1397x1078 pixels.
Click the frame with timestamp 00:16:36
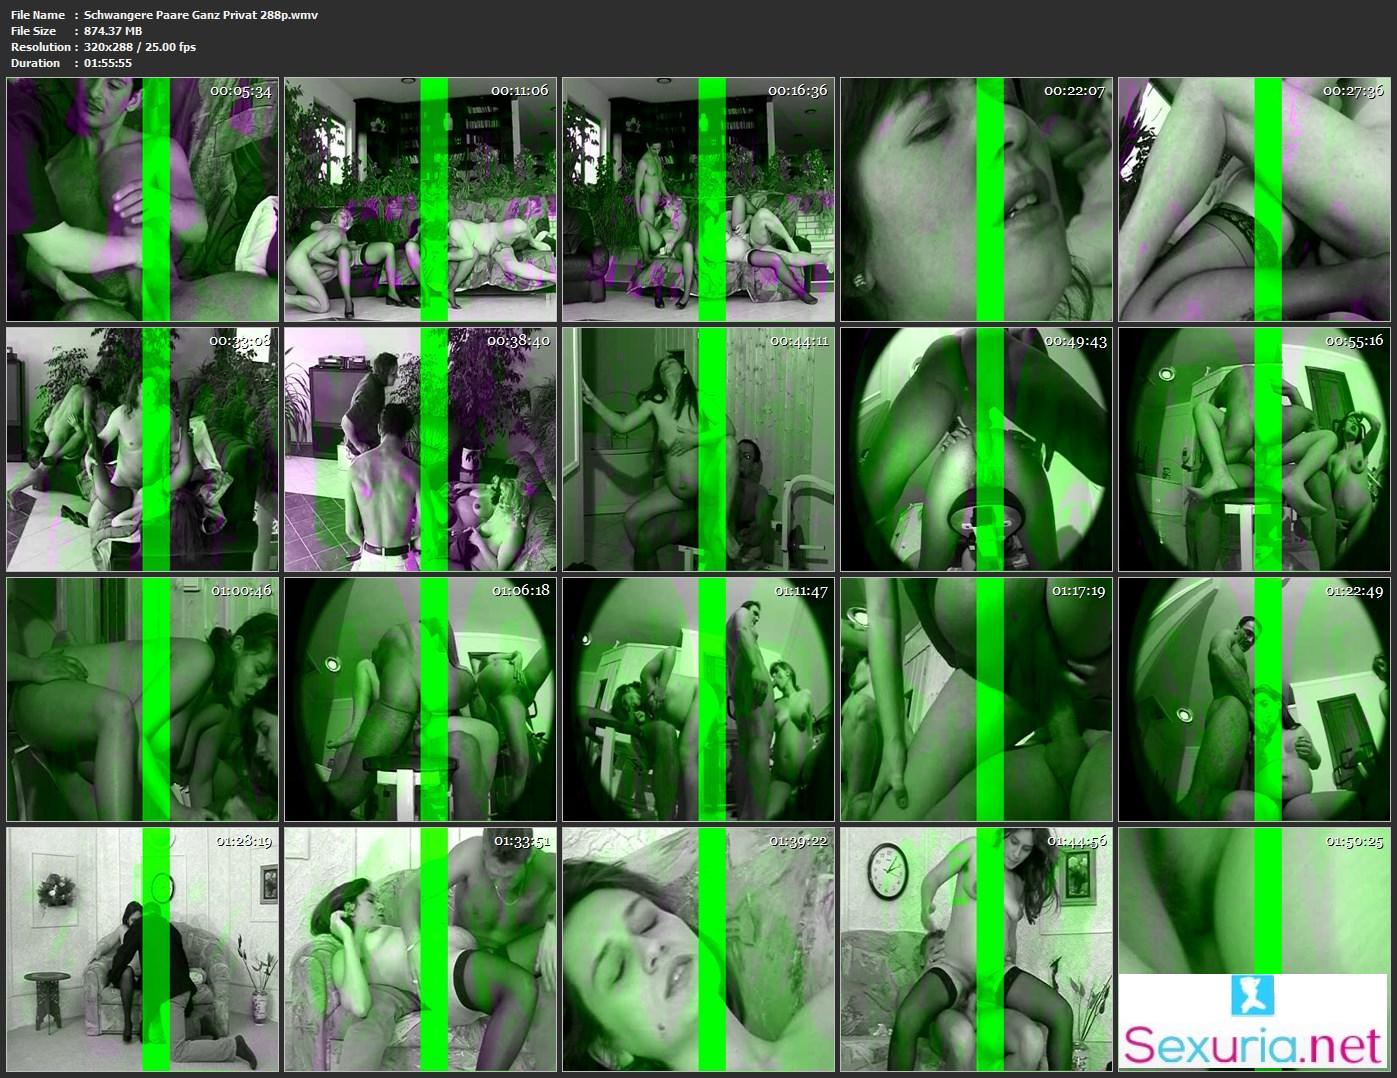(698, 200)
